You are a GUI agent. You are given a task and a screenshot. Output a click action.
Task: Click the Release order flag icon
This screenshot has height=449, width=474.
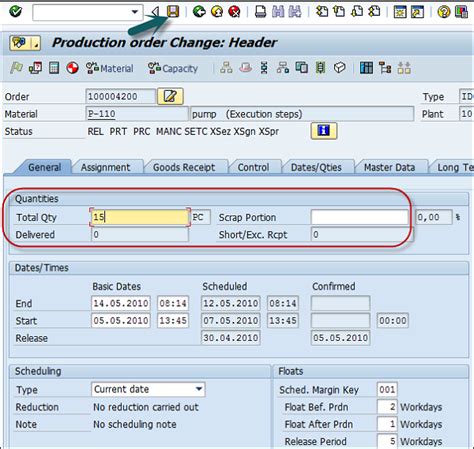click(16, 68)
